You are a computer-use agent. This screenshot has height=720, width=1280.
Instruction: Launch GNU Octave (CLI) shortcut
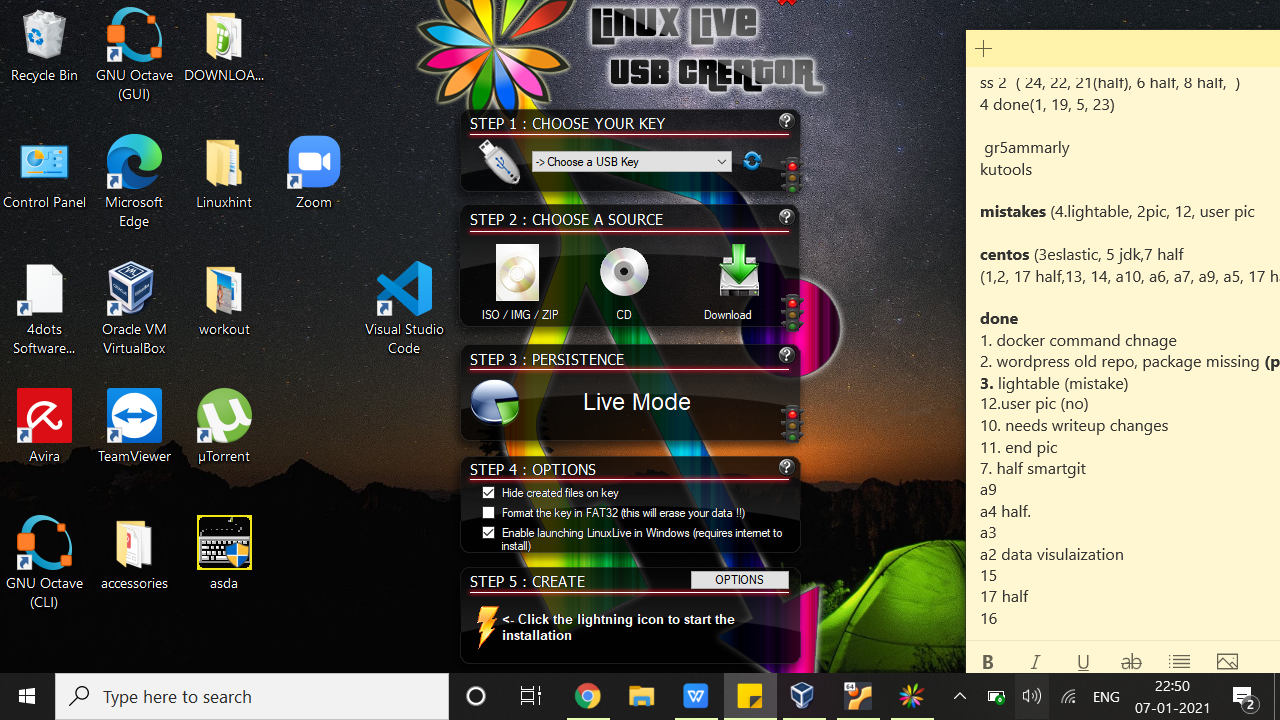click(44, 563)
